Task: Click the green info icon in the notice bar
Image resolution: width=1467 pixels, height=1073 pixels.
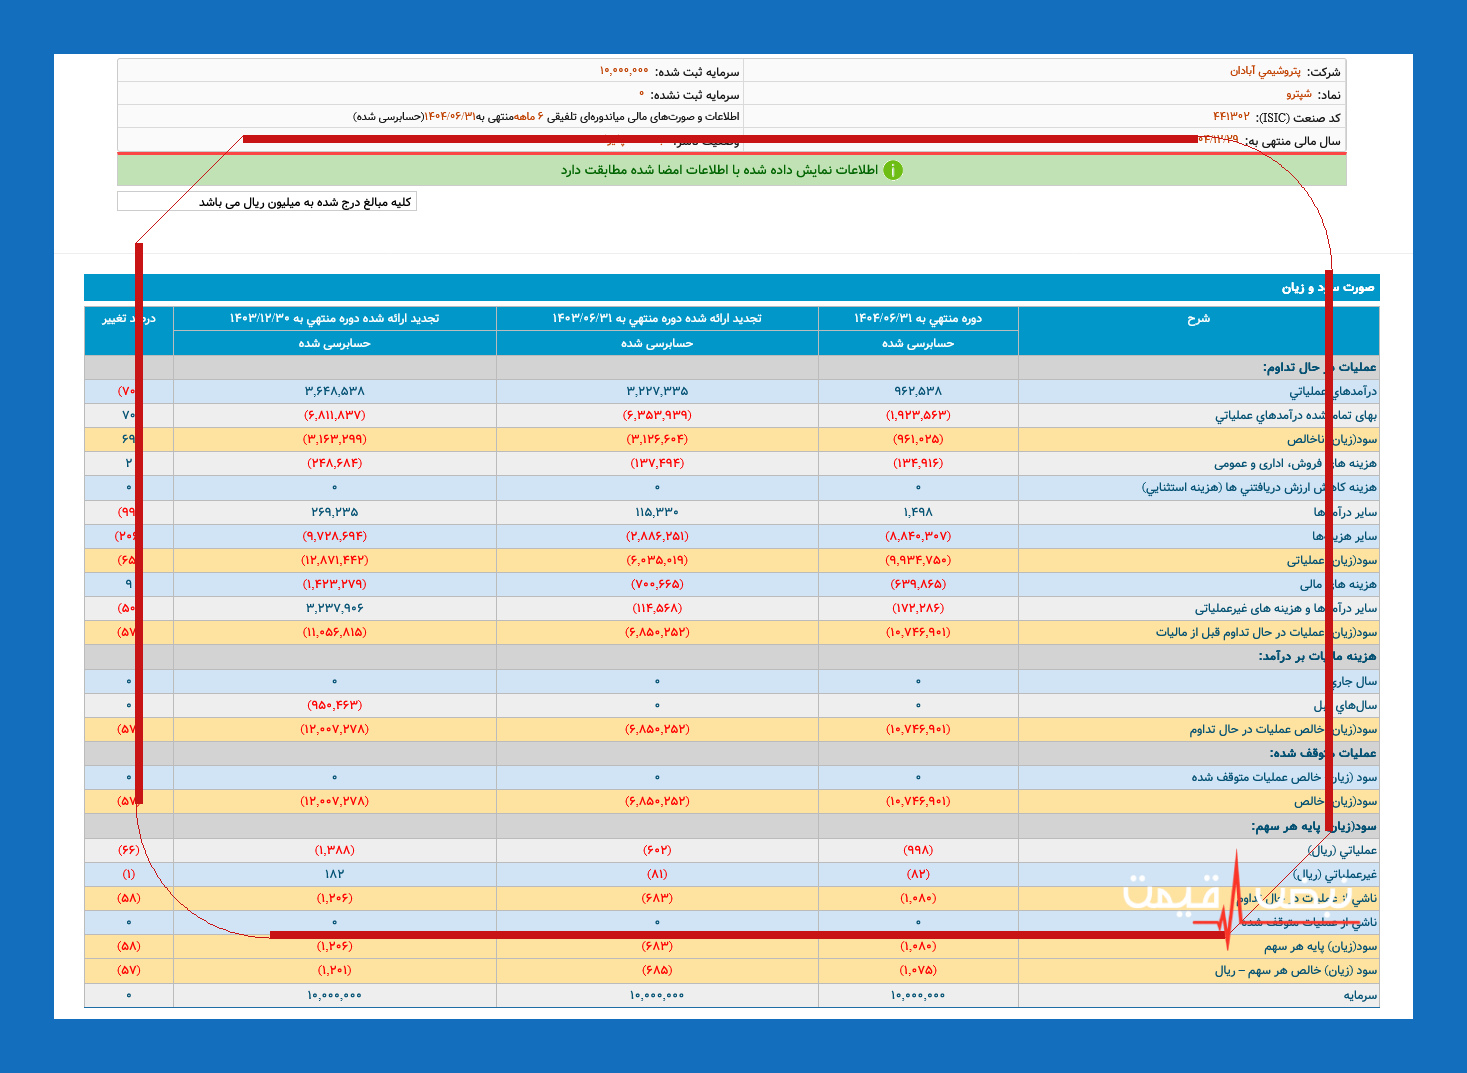Action: 893,170
